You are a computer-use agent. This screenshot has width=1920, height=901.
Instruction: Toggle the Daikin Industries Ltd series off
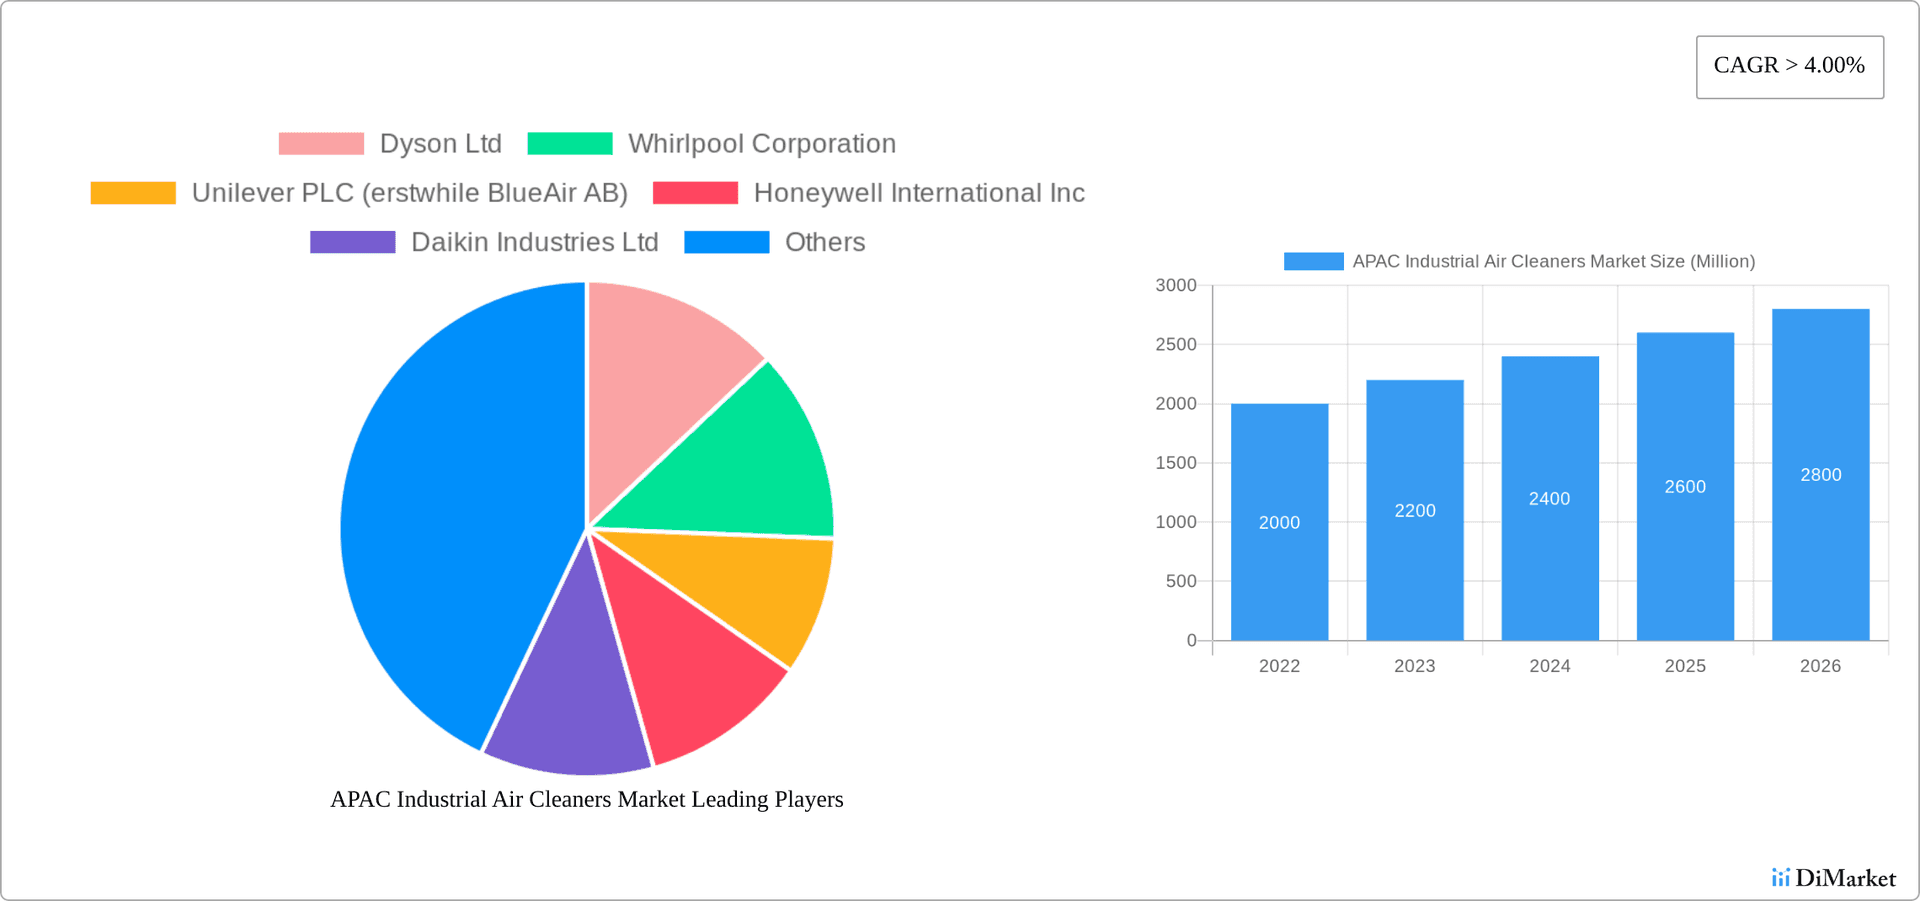point(535,241)
